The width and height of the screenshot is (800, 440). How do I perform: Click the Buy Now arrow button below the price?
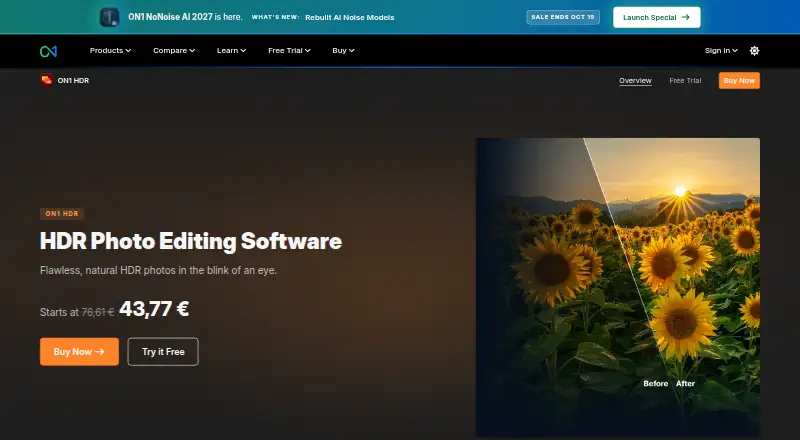(79, 352)
